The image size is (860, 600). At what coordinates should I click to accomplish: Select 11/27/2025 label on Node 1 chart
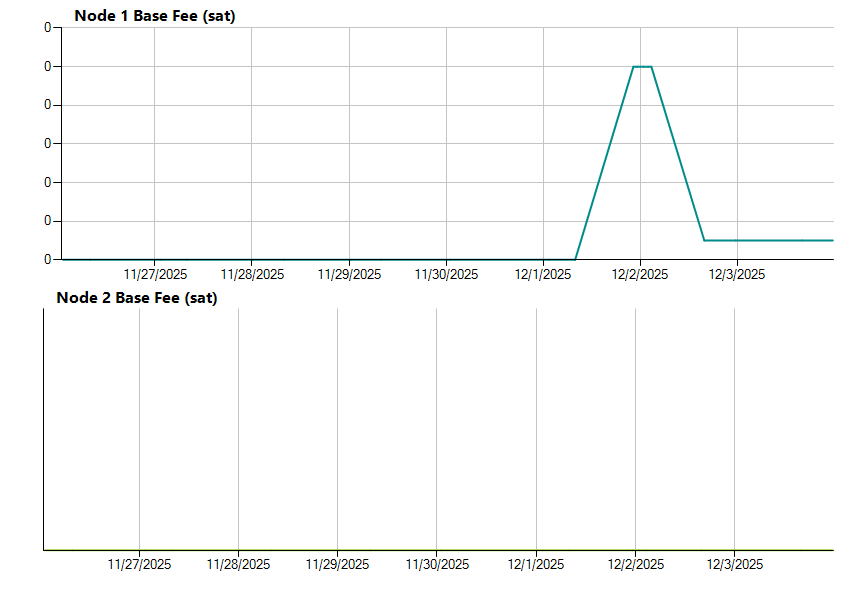click(x=155, y=274)
